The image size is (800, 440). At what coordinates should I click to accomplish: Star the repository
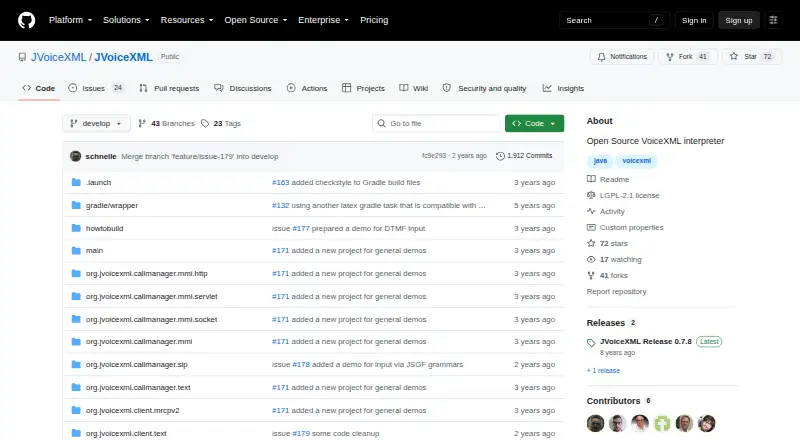(752, 57)
